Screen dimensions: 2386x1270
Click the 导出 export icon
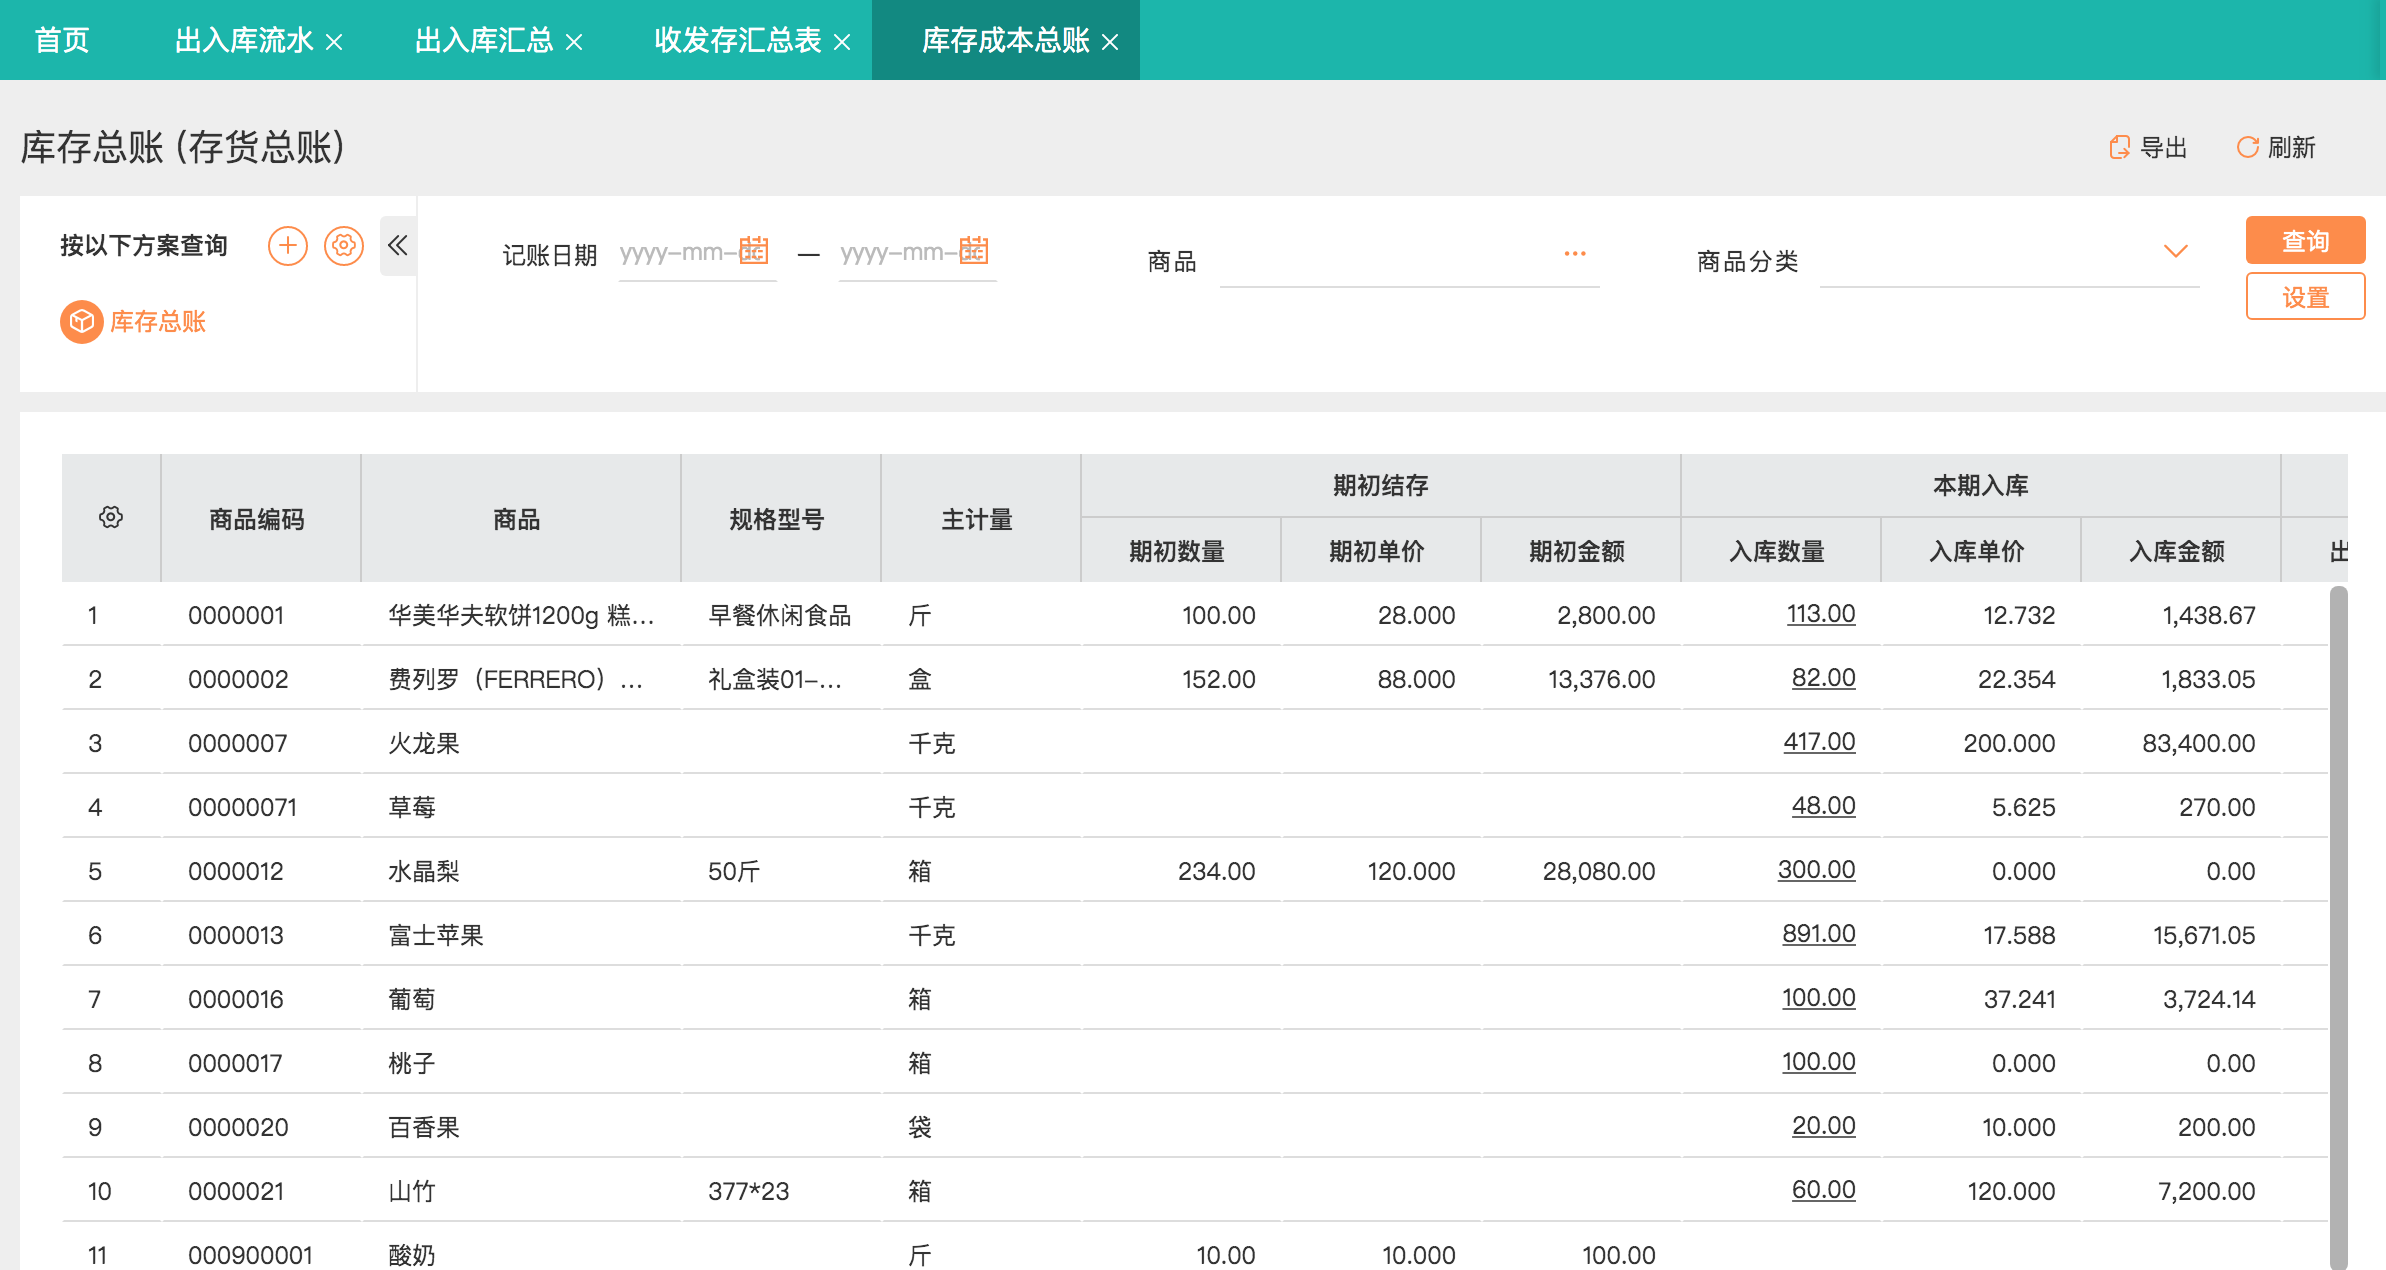2111,150
